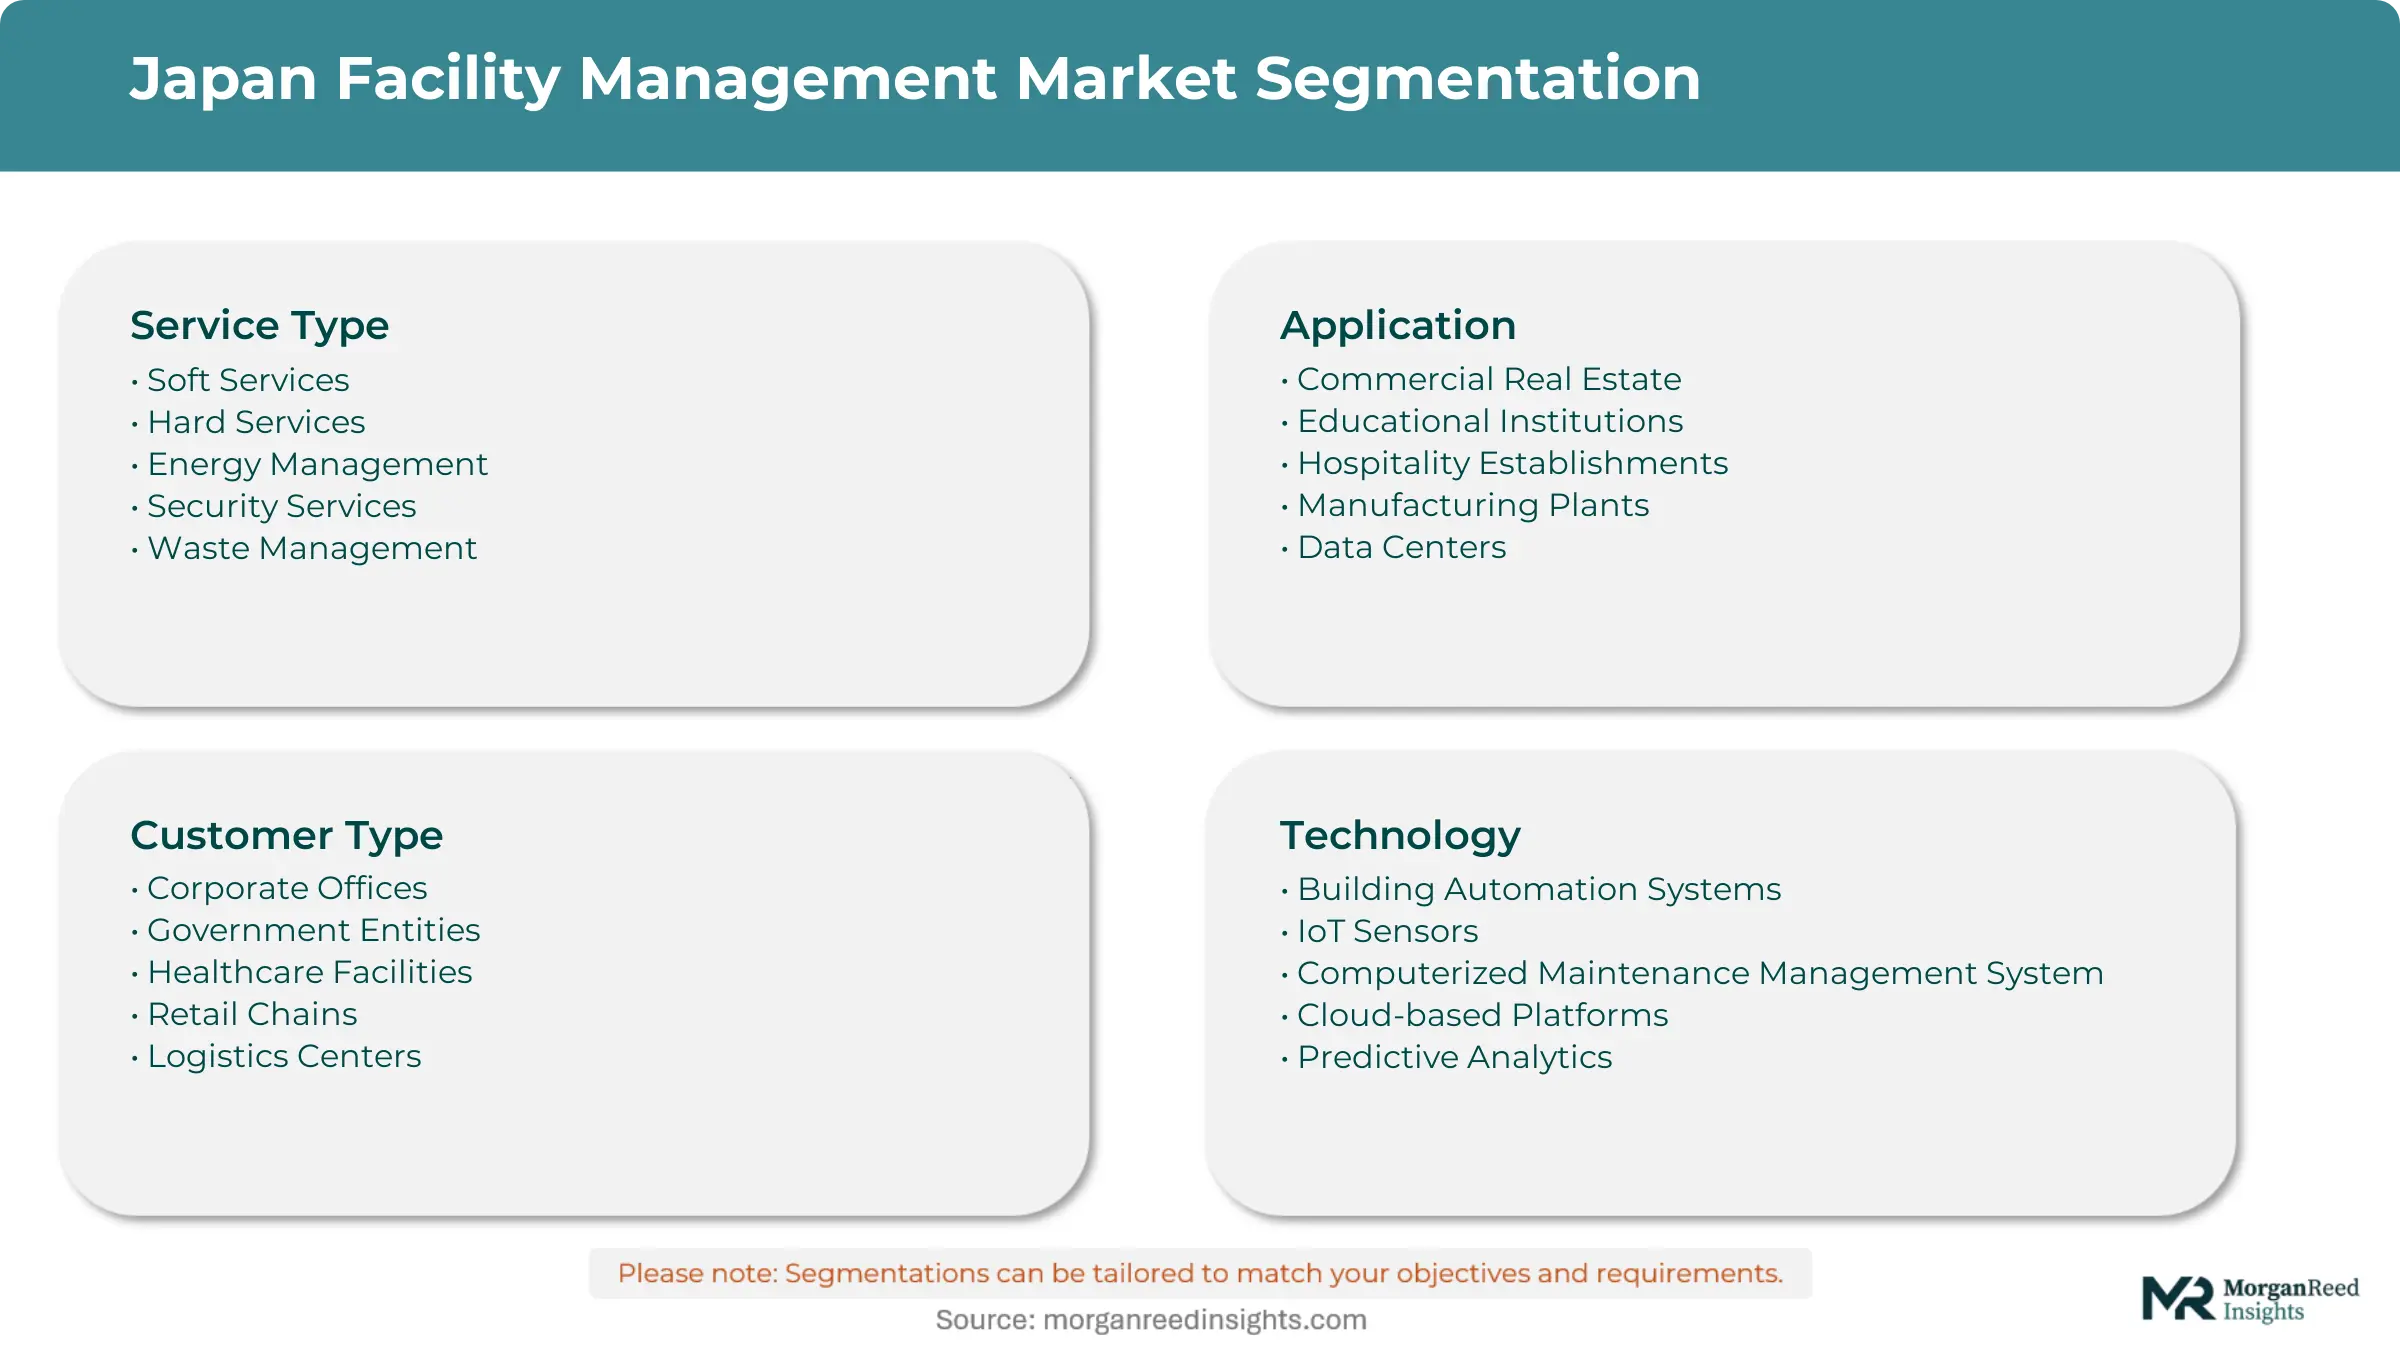The width and height of the screenshot is (2400, 1350).
Task: Click the tailored segmentations note banner
Action: pos(1200,1273)
